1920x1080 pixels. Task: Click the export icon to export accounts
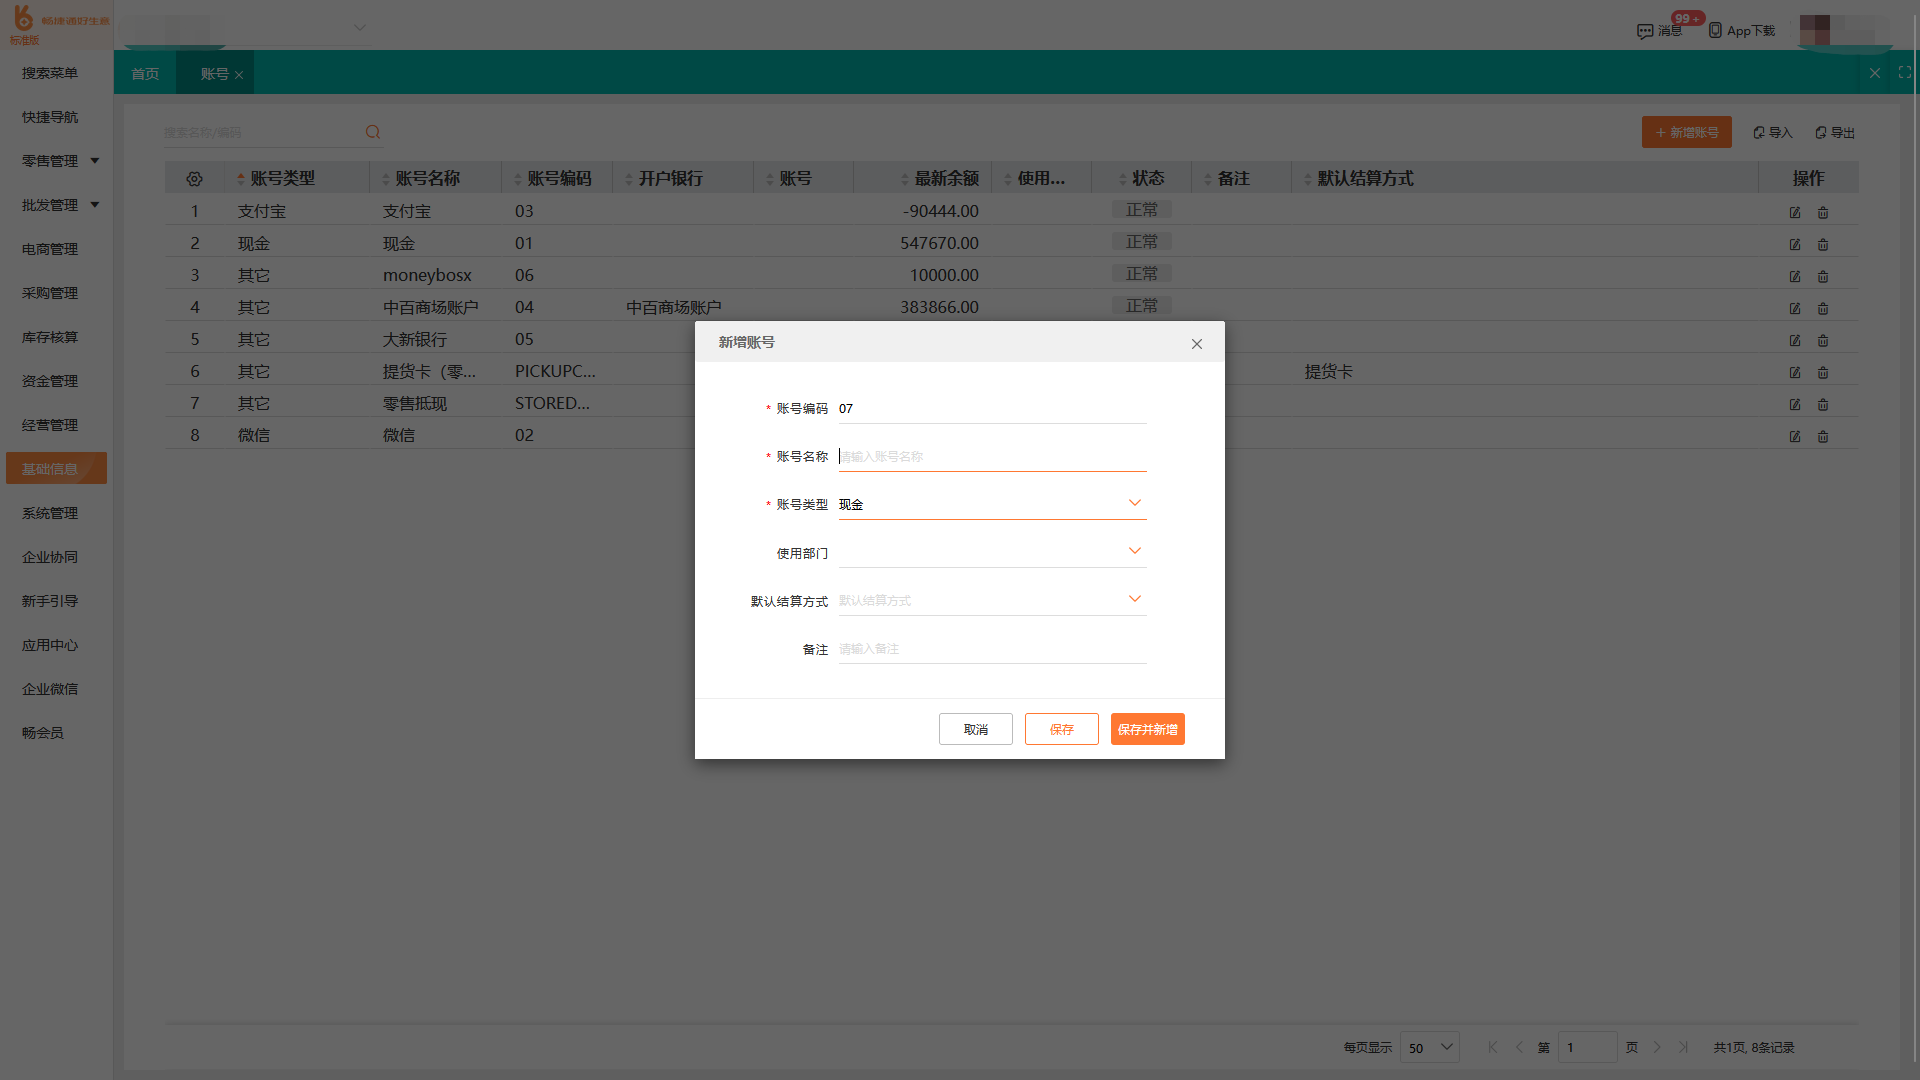click(x=1837, y=132)
